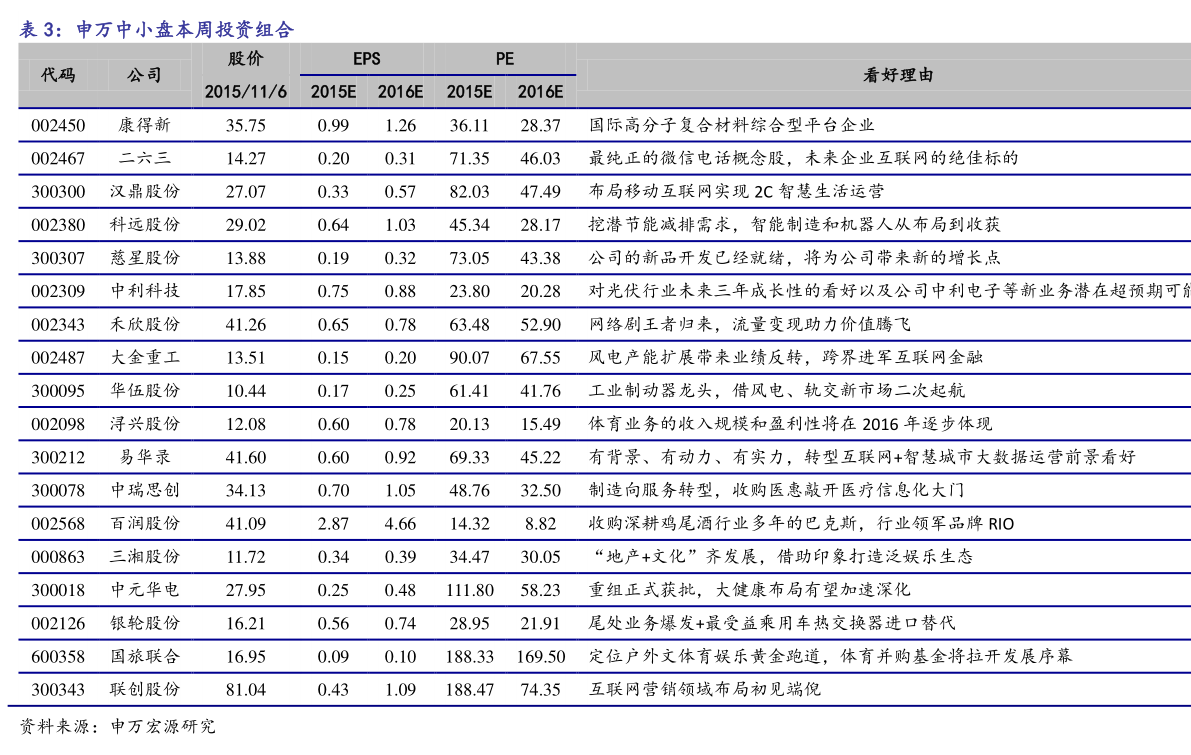Select stock code 600358
The width and height of the screenshot is (1191, 755).
pyautogui.click(x=57, y=657)
